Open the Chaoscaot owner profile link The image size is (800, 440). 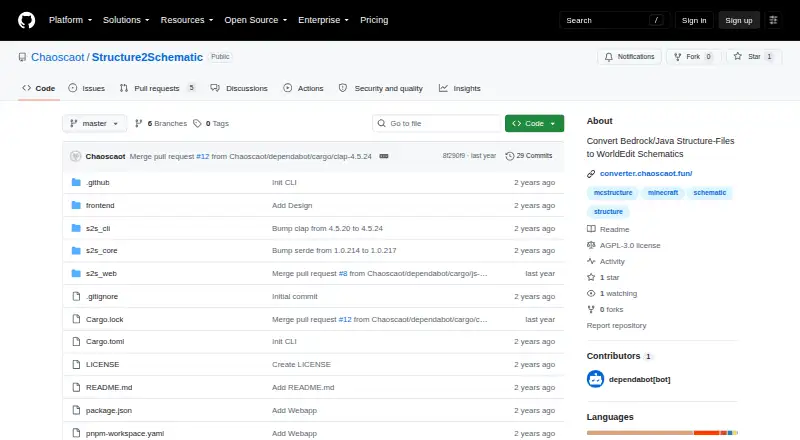tap(58, 57)
